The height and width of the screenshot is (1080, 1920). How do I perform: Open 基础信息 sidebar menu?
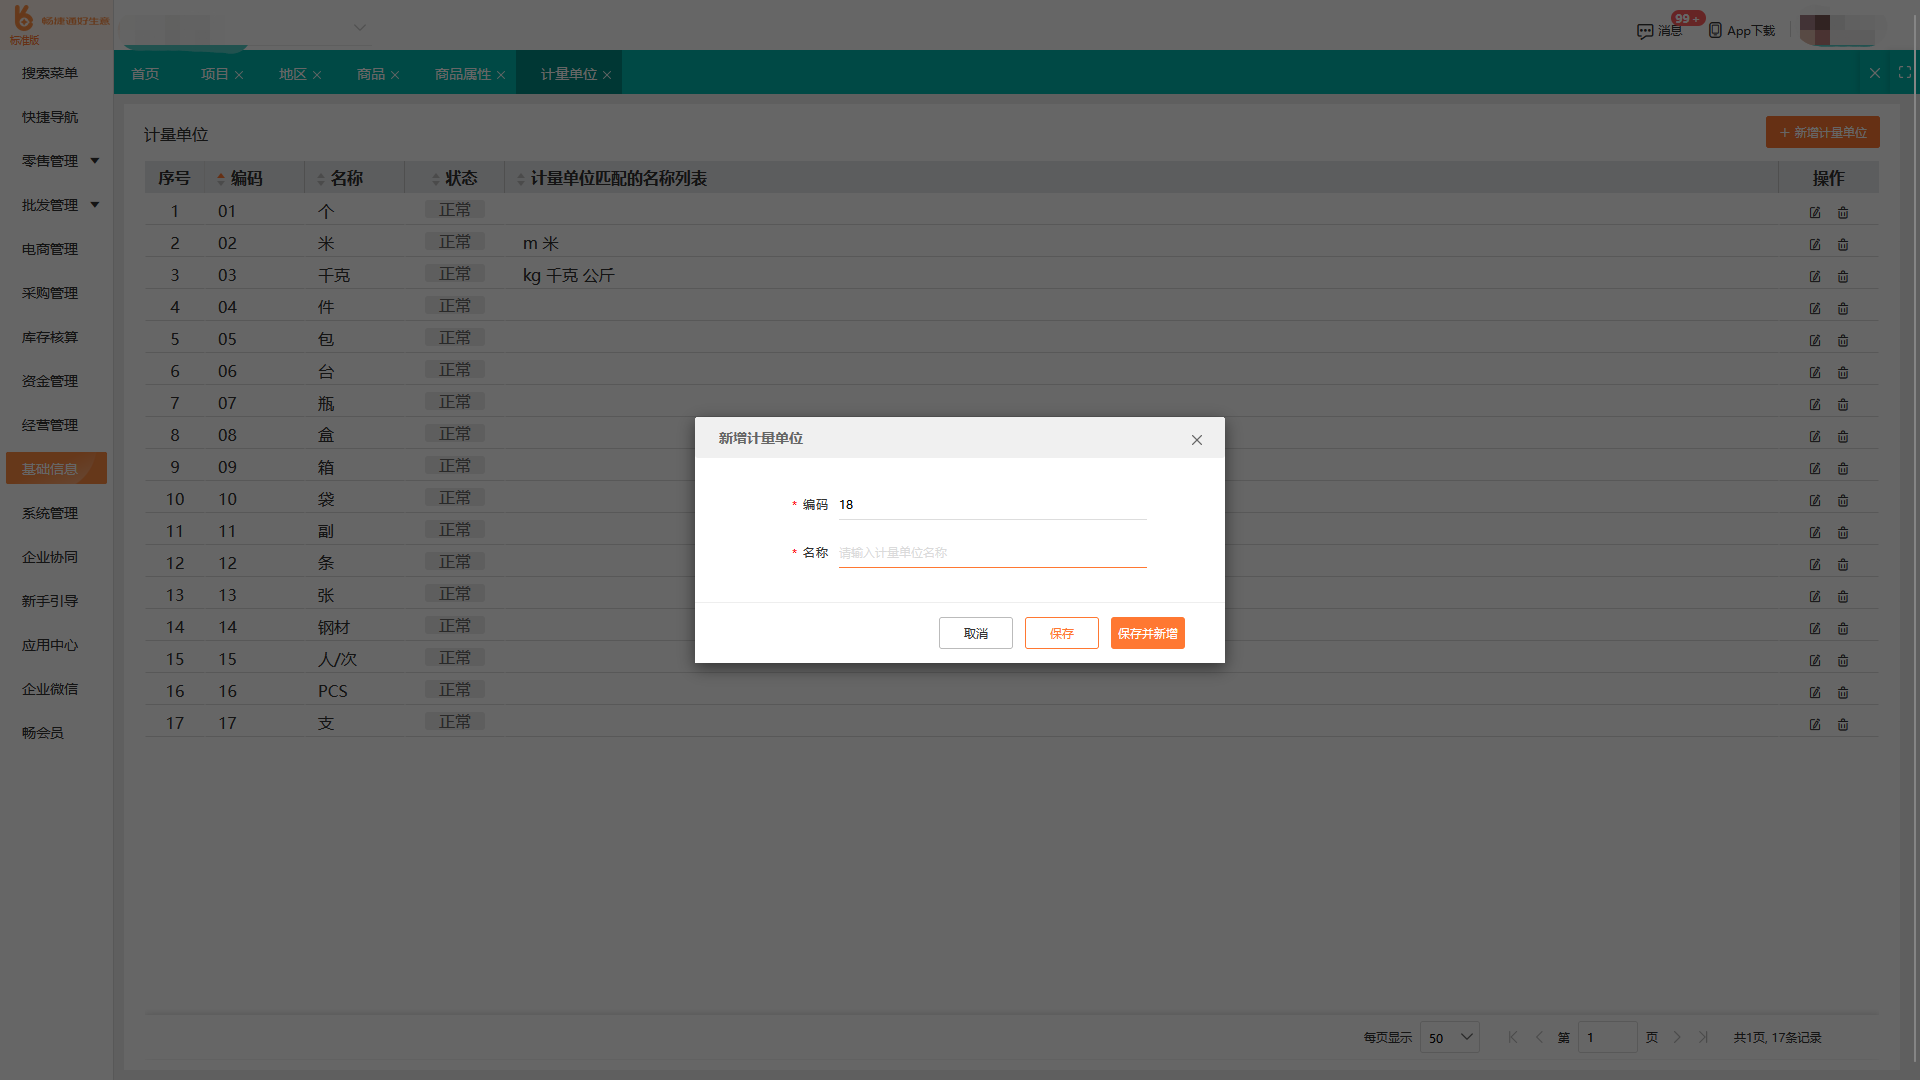coord(53,468)
